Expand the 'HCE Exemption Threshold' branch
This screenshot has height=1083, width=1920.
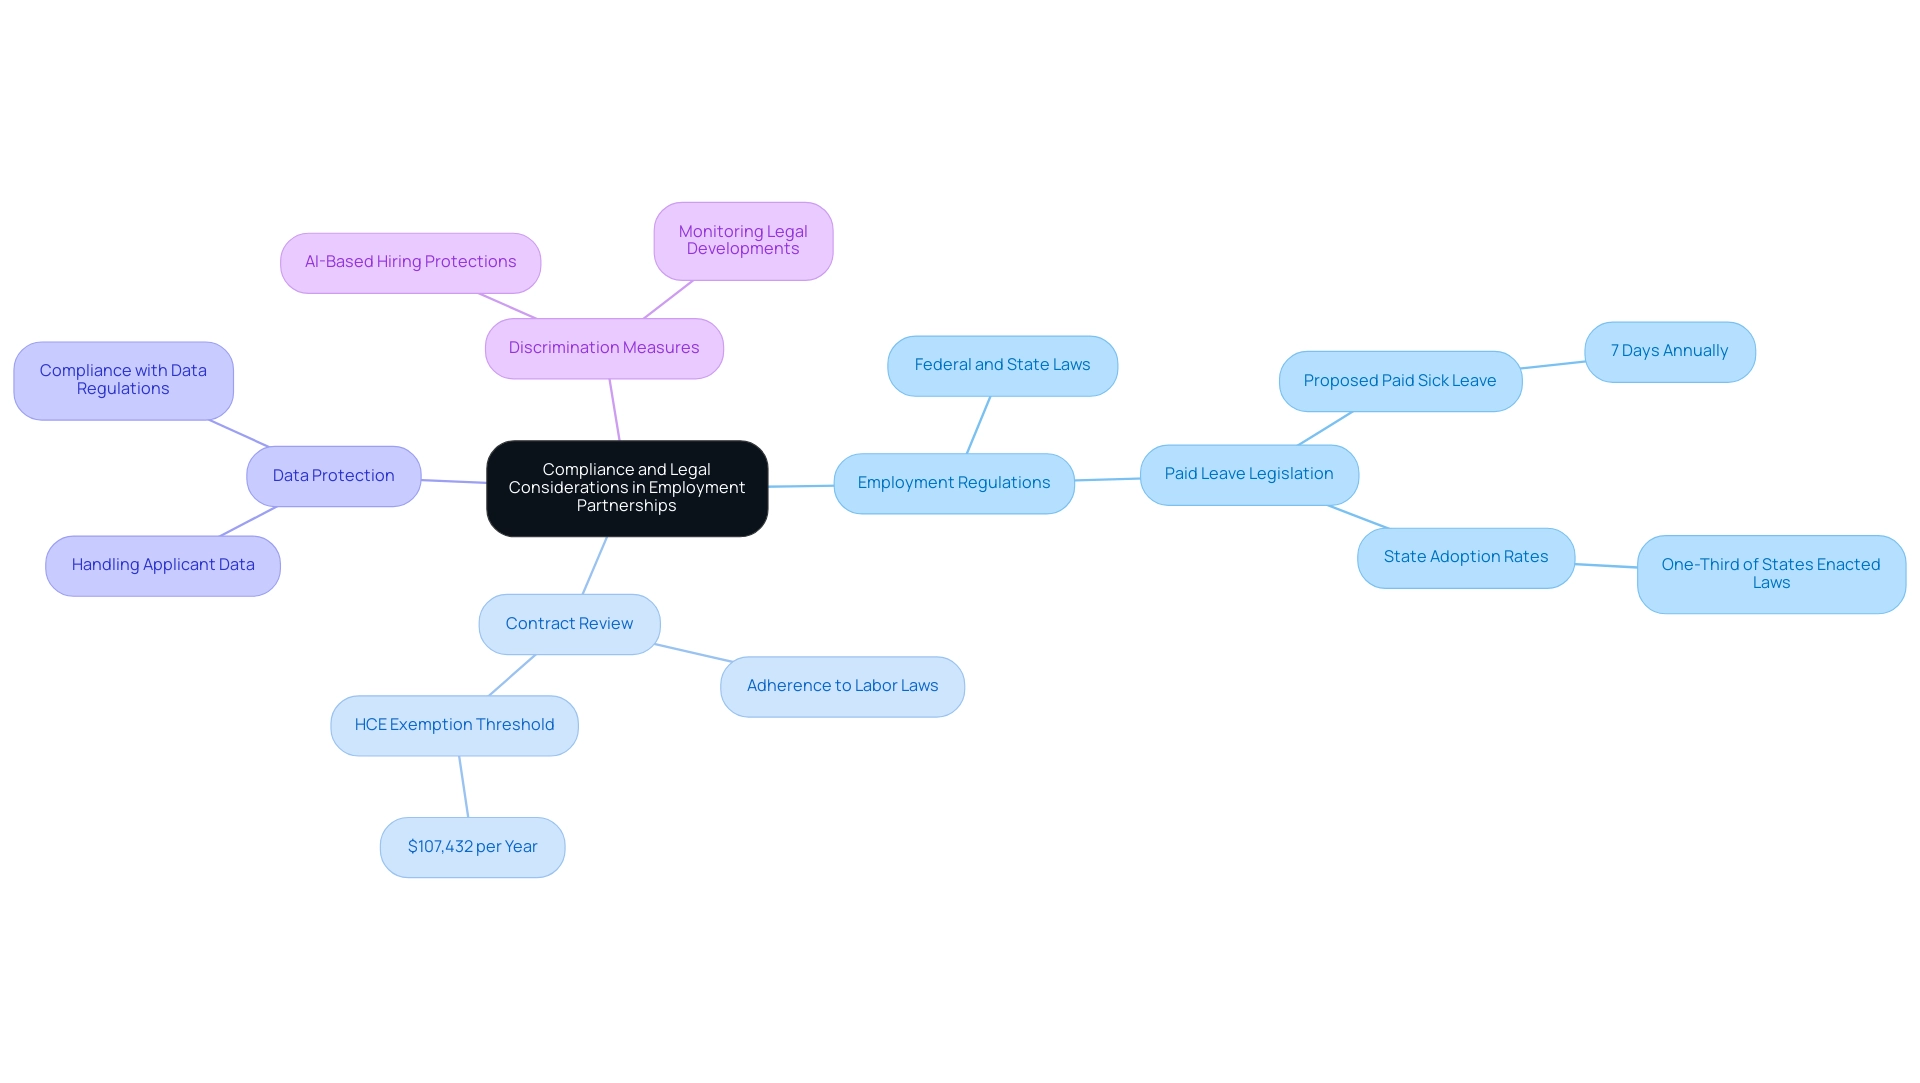coord(454,723)
